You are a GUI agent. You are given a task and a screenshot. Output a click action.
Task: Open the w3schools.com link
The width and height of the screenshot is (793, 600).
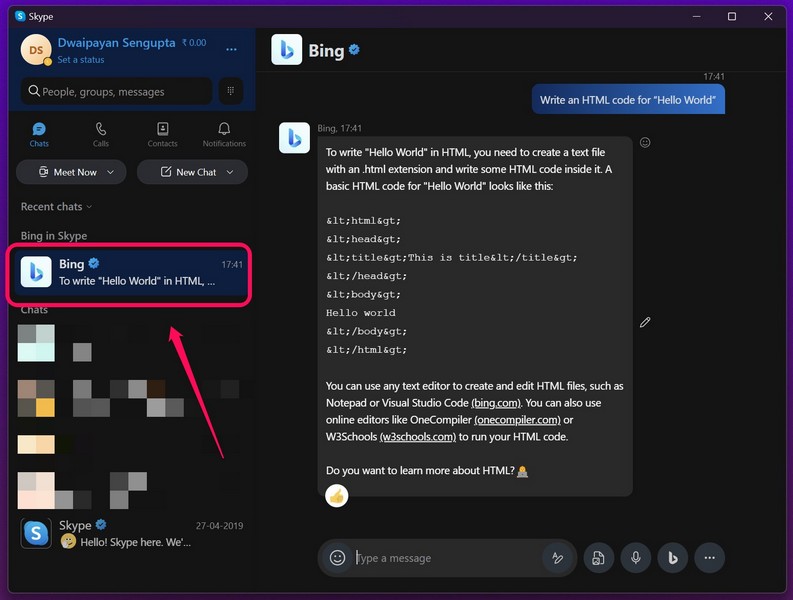[418, 437]
